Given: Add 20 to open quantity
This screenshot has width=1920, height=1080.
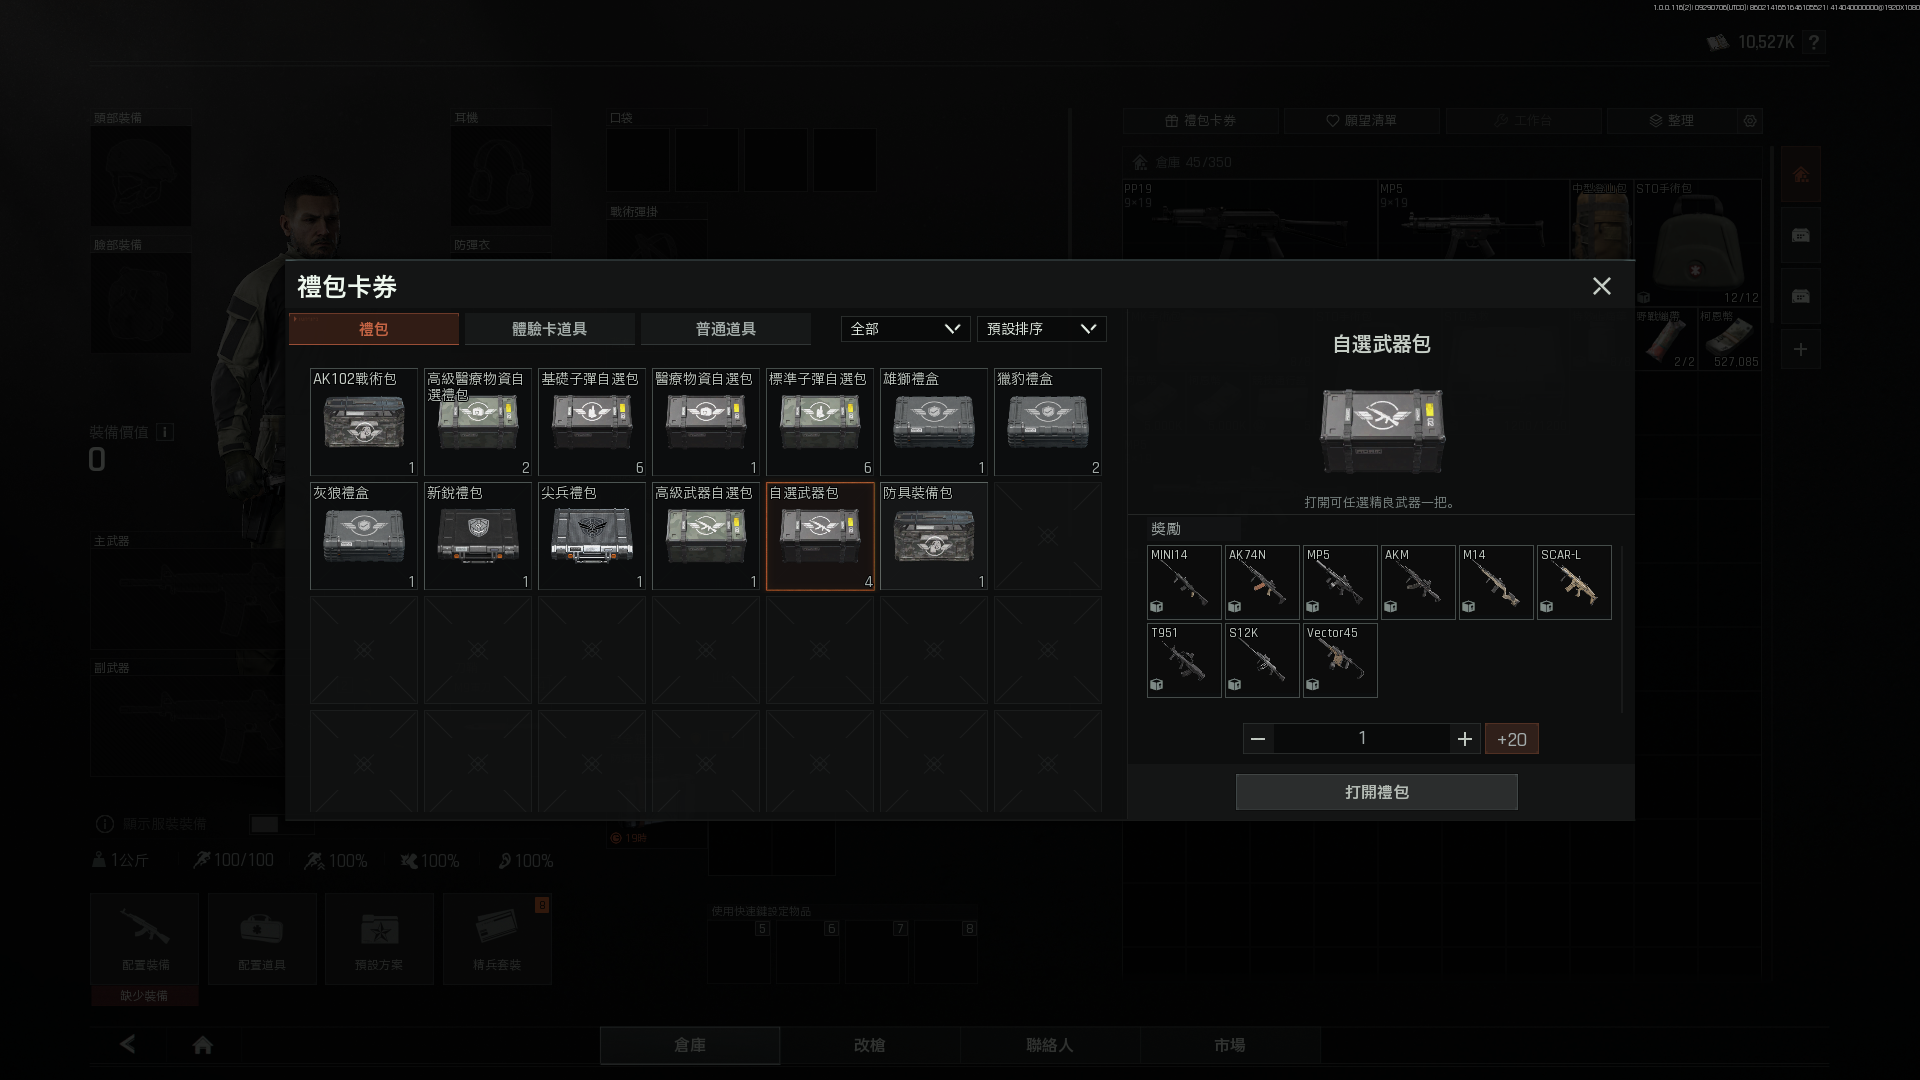Looking at the screenshot, I should (x=1511, y=739).
